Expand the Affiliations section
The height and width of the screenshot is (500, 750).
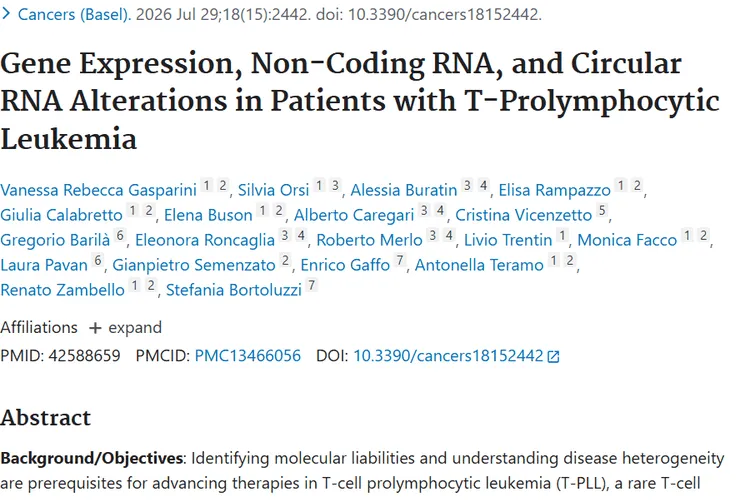125,328
